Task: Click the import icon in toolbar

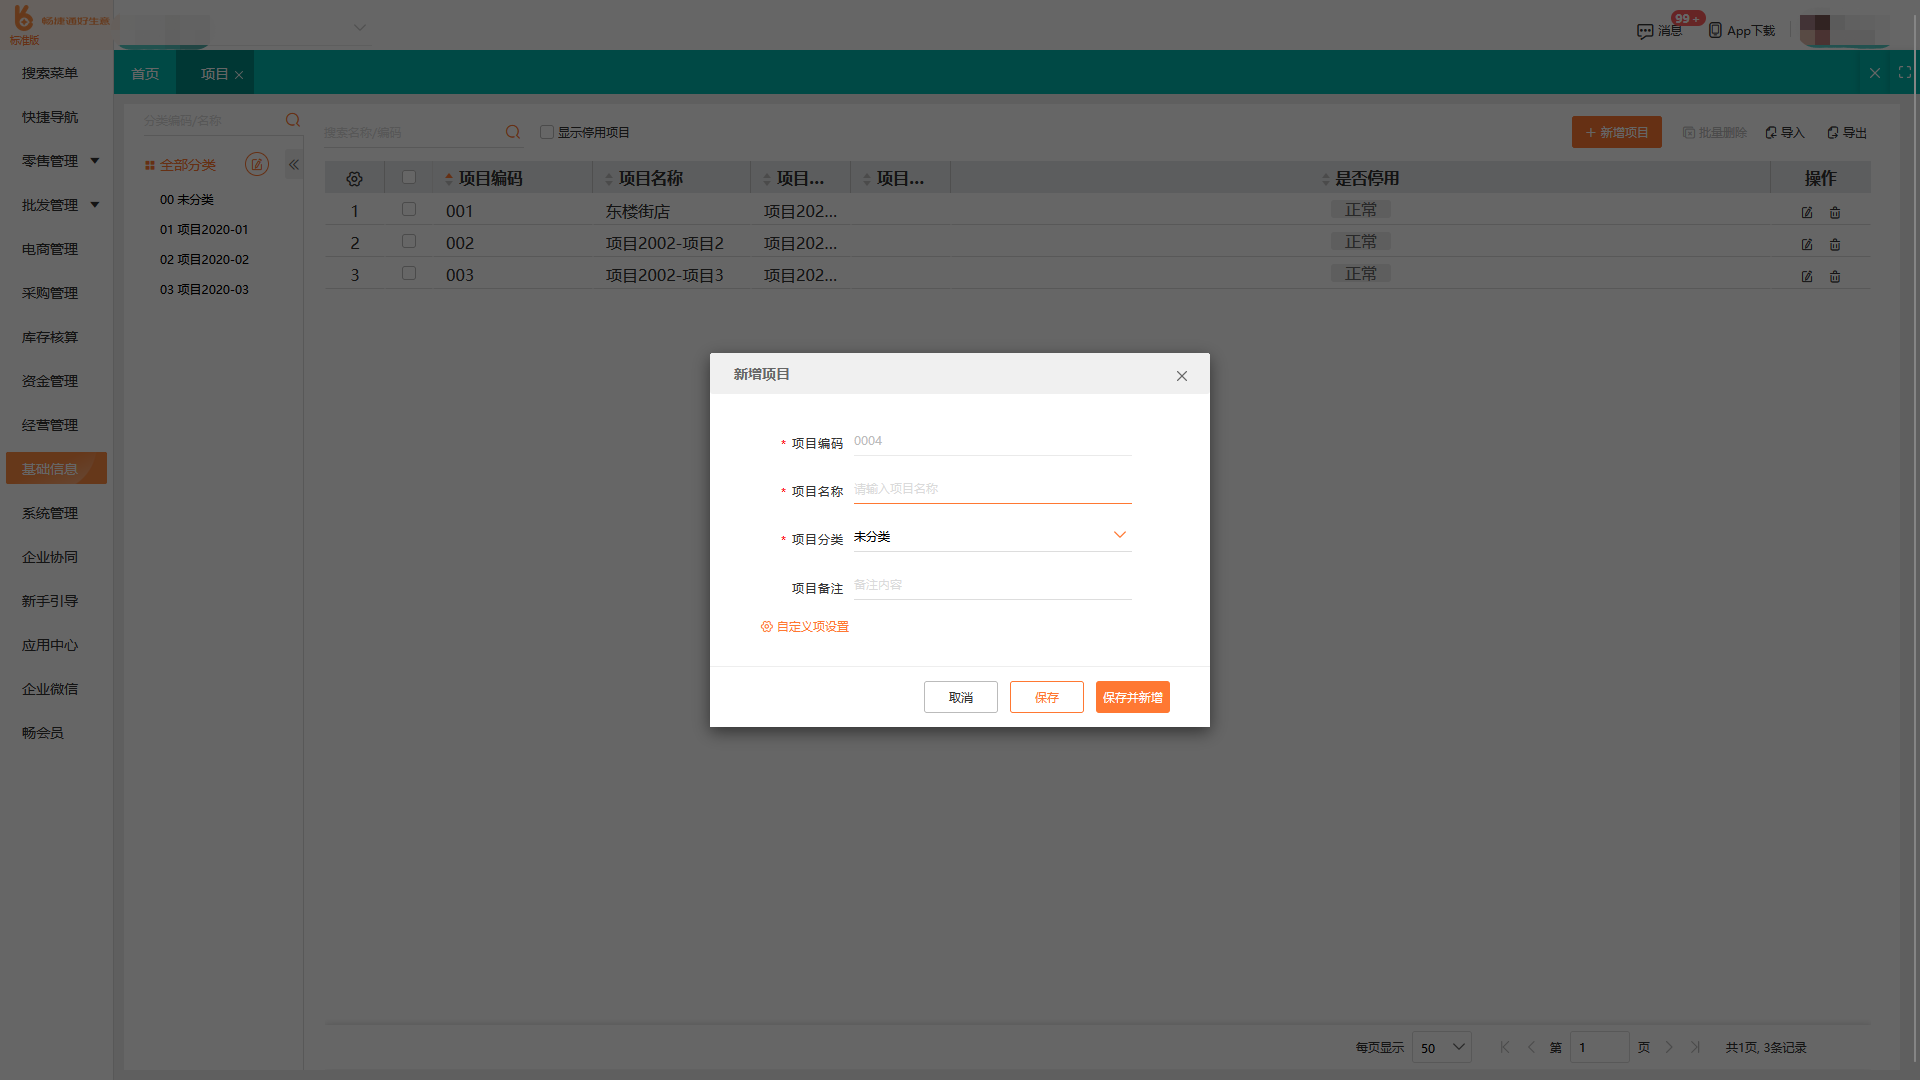Action: [x=1787, y=131]
